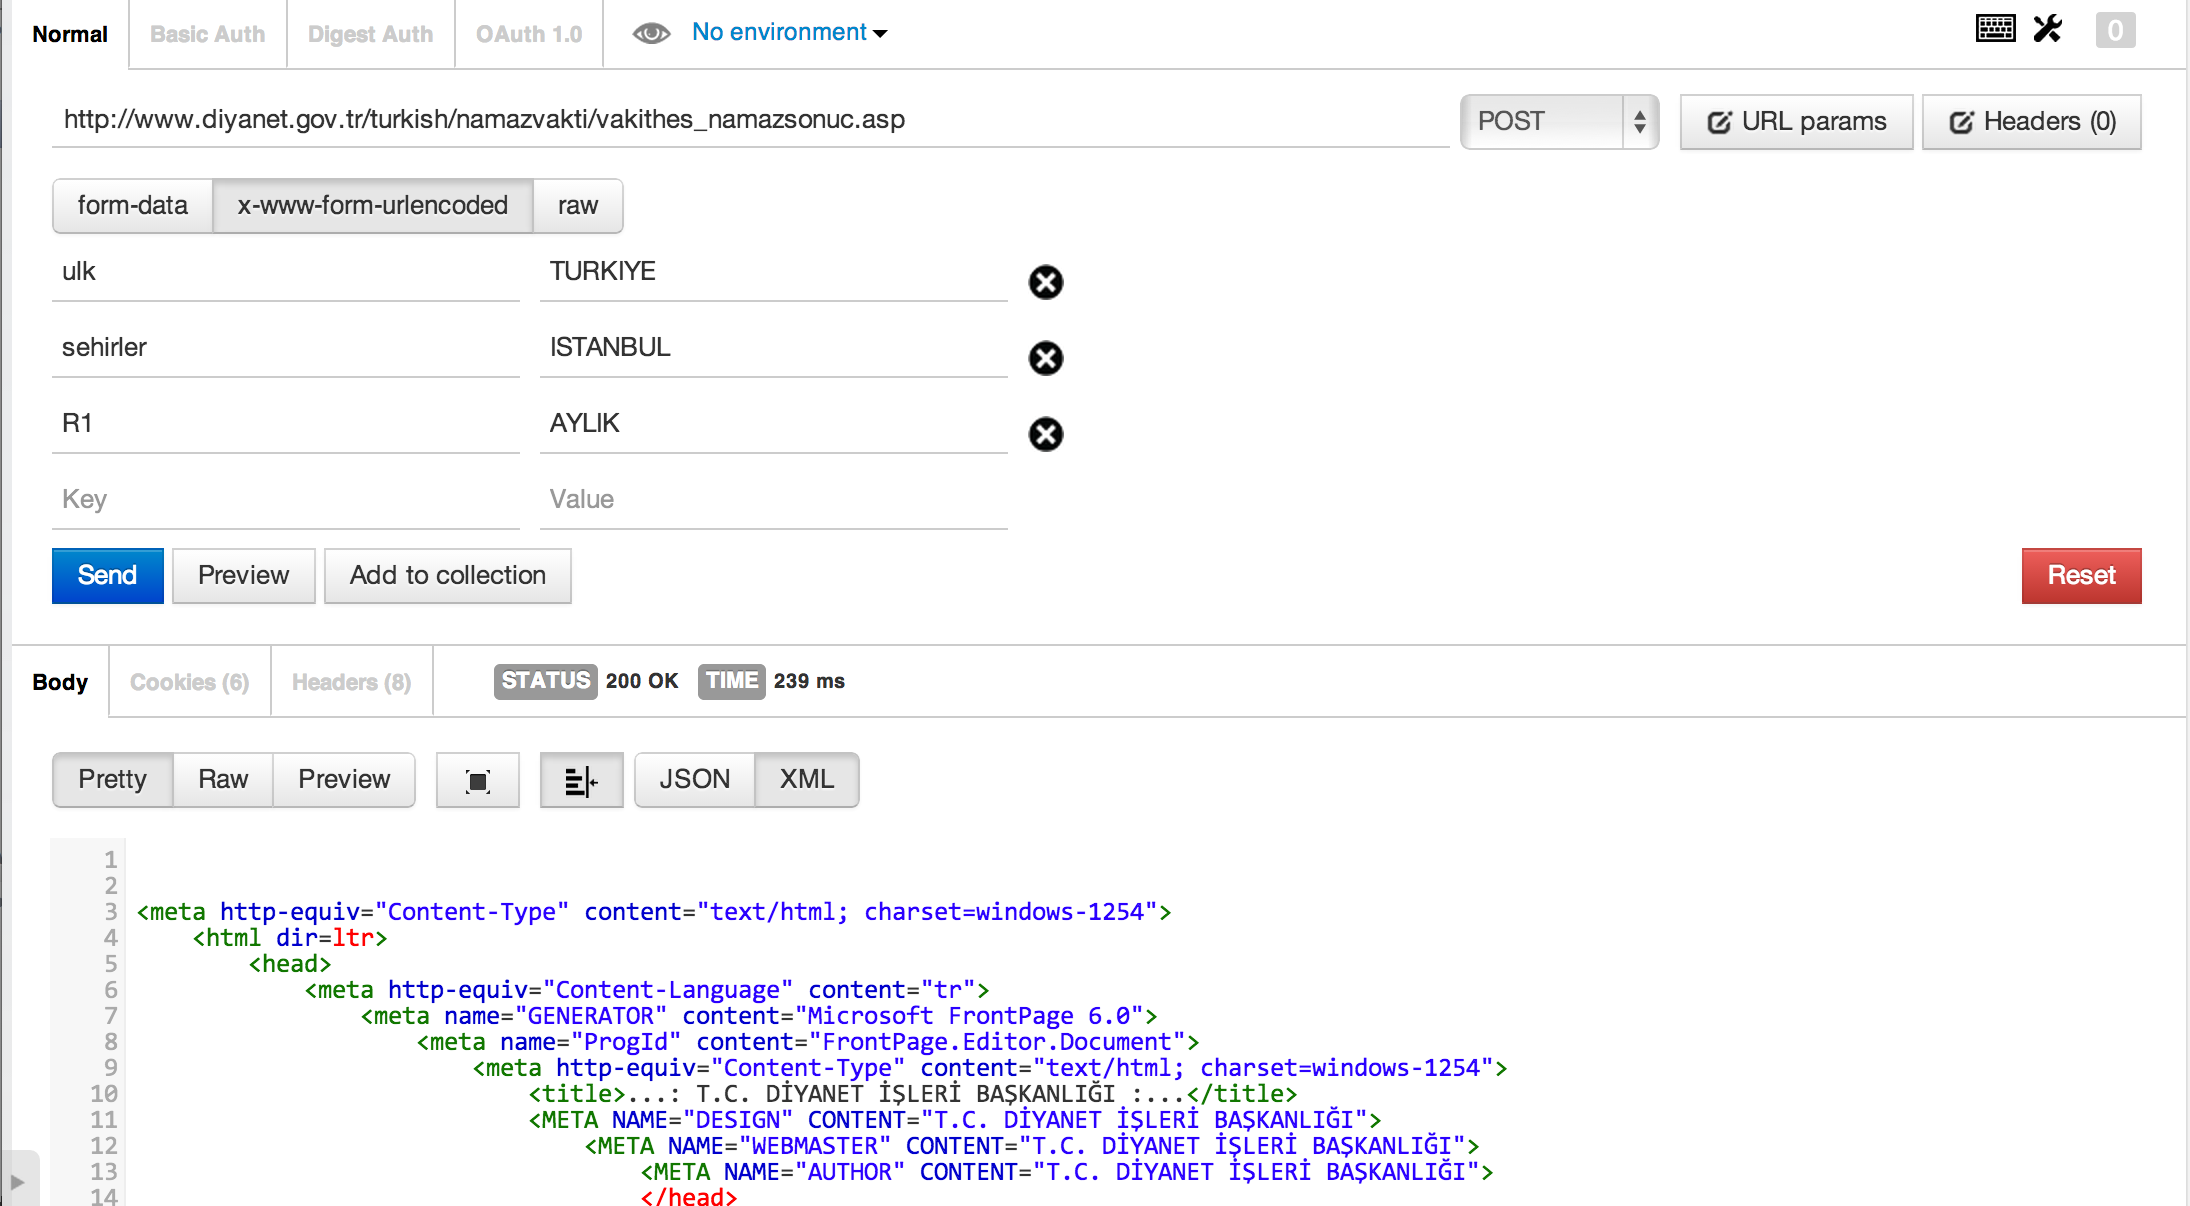Switch to Preview response view
Screen dimensions: 2190x1206
(344, 778)
